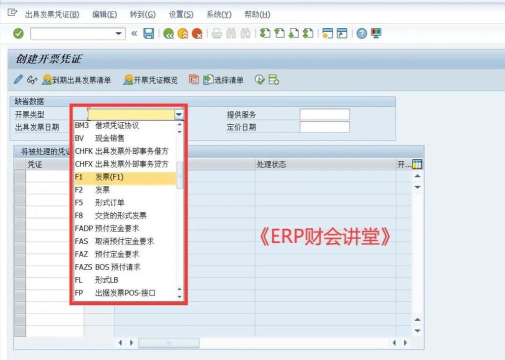Click the 处理状态 column header
Image resolution: width=505 pixels, height=360 pixels.
click(x=326, y=164)
